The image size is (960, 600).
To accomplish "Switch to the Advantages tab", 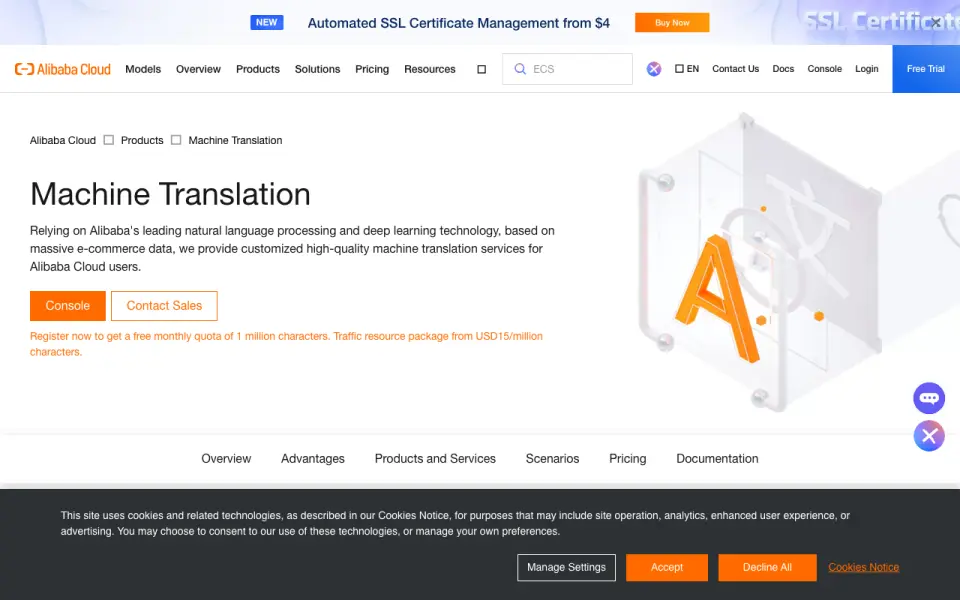I will tap(313, 459).
